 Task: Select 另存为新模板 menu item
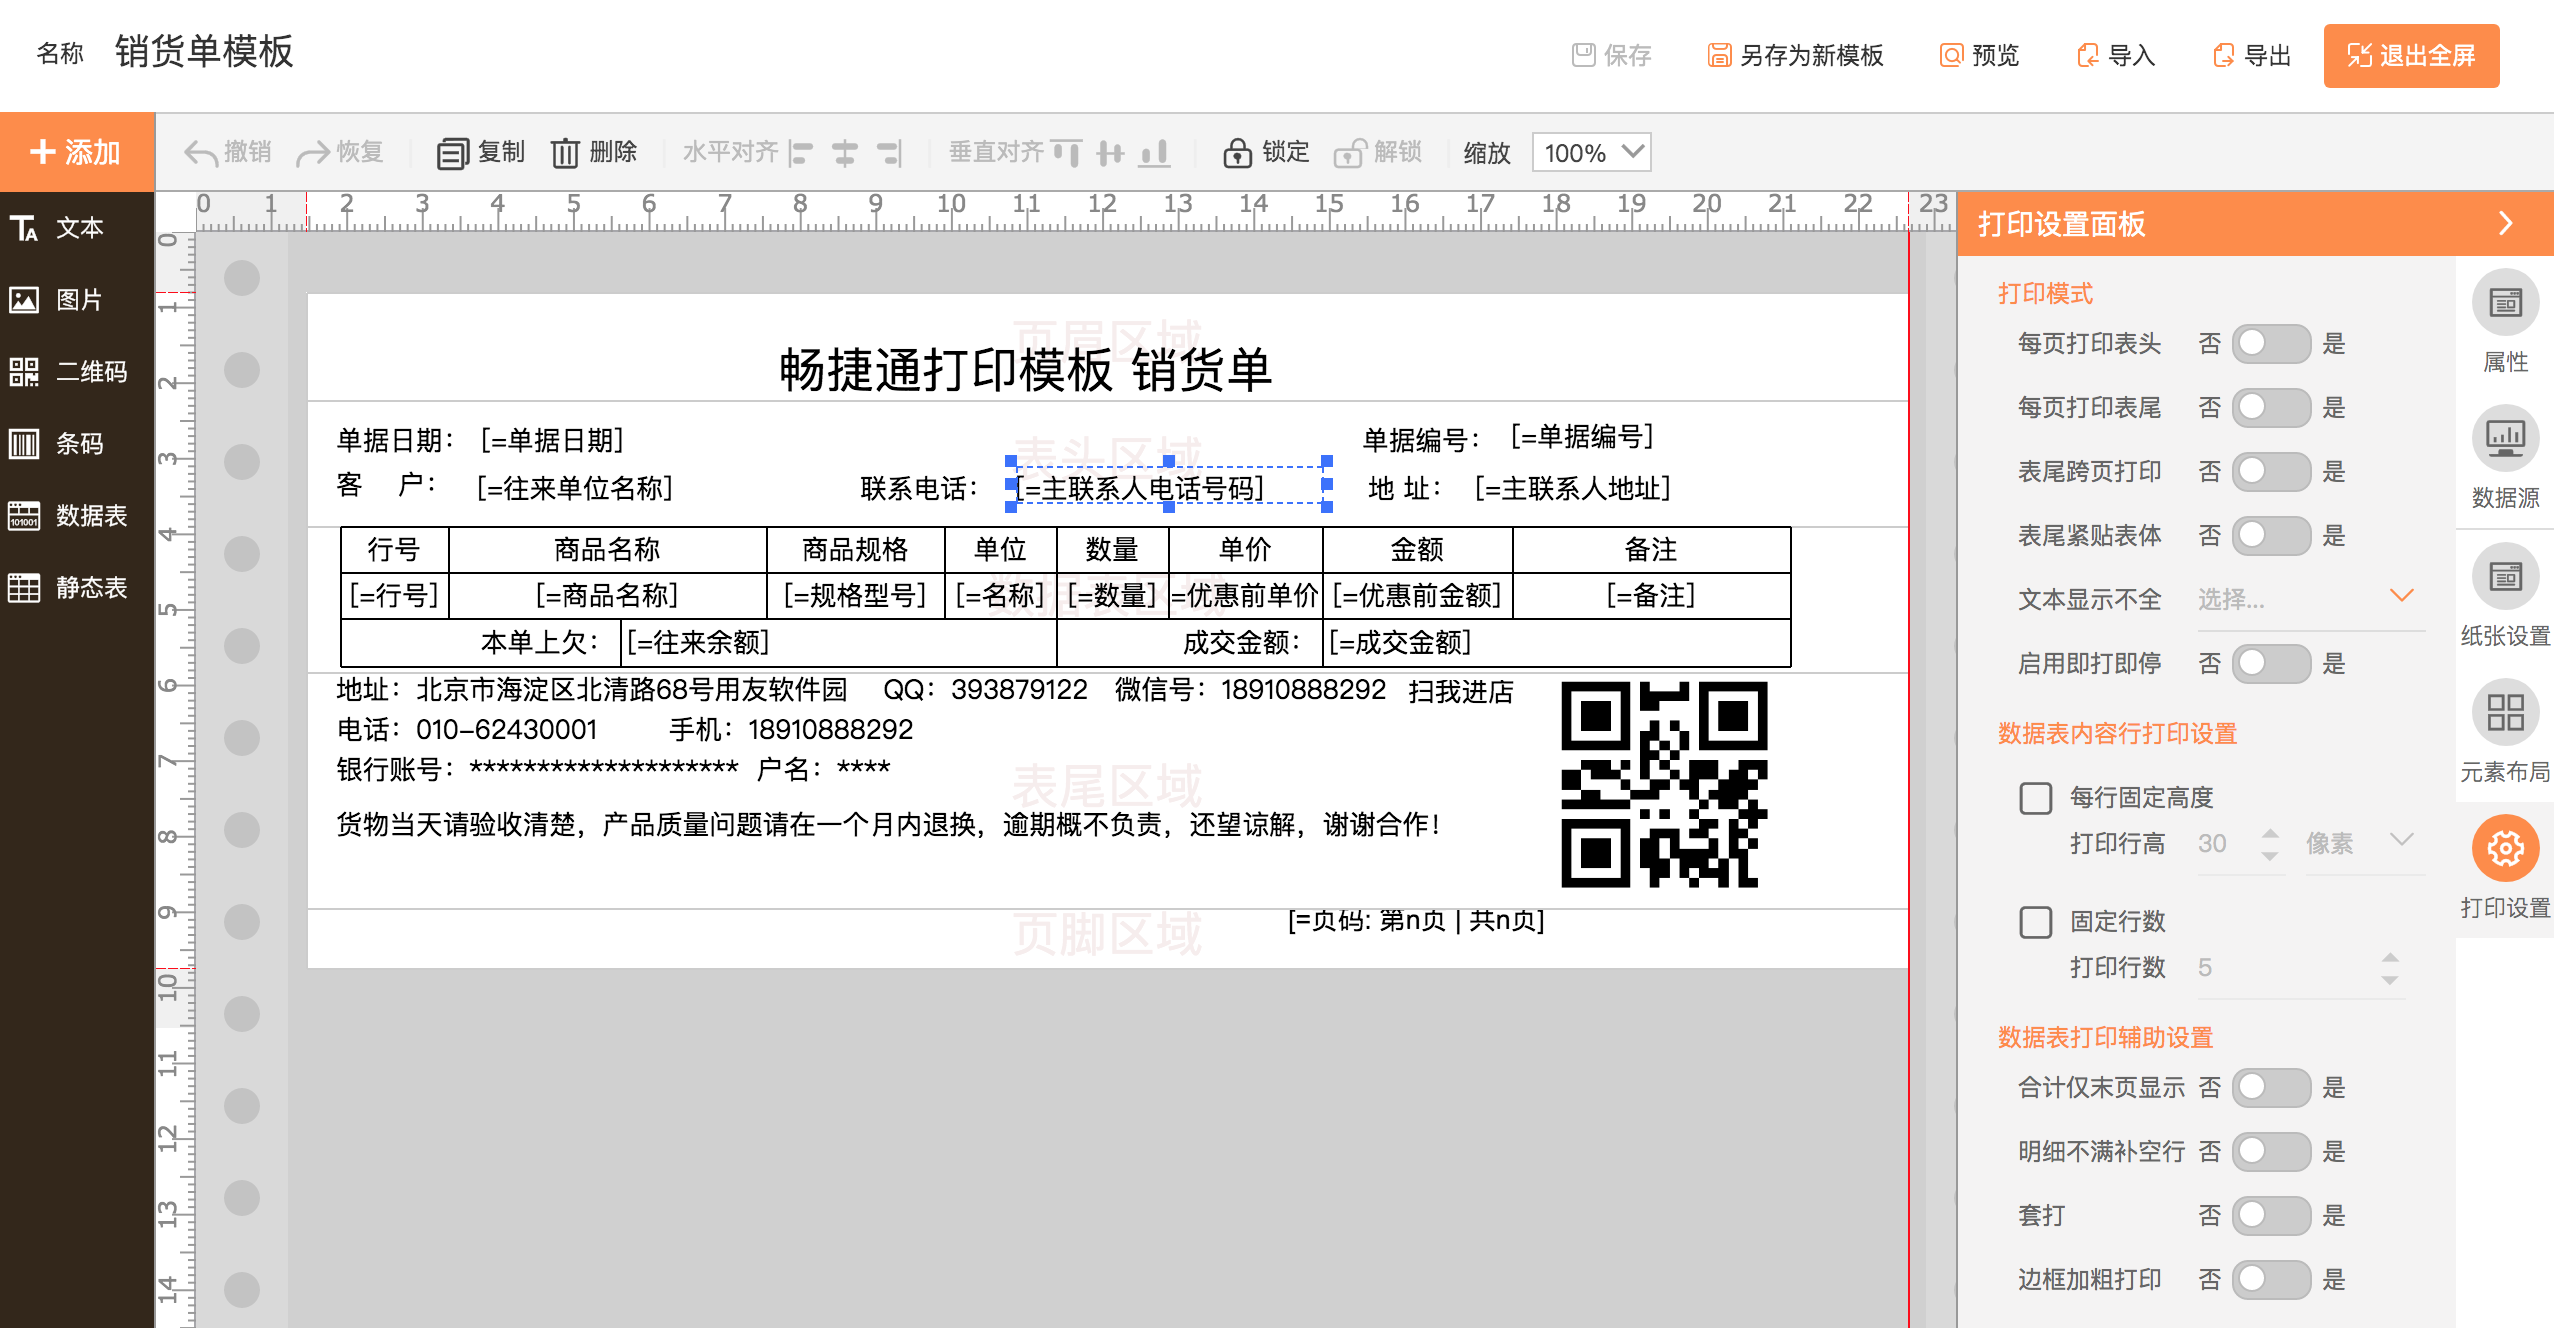click(x=1801, y=51)
